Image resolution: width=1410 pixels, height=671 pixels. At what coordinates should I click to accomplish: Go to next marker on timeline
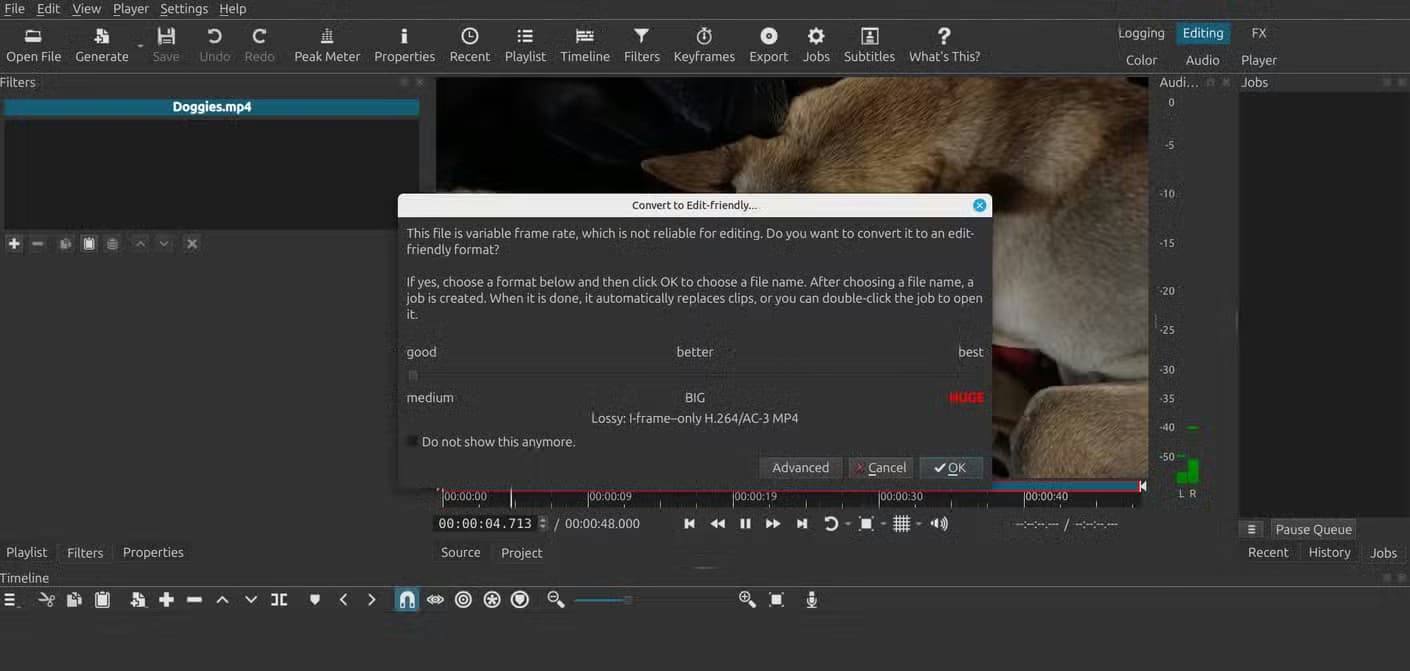(x=371, y=599)
